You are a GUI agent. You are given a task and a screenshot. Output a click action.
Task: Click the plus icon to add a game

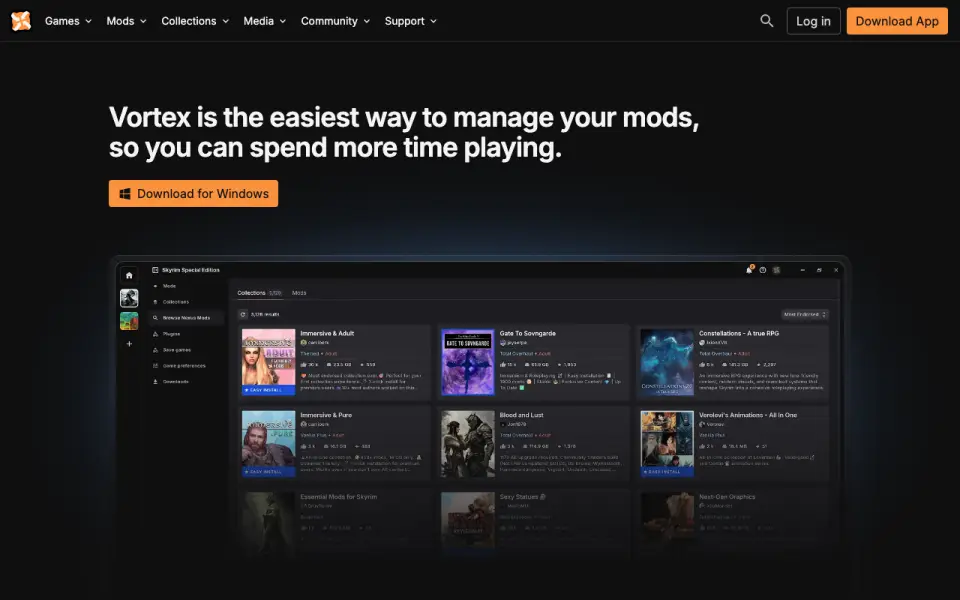(x=129, y=344)
